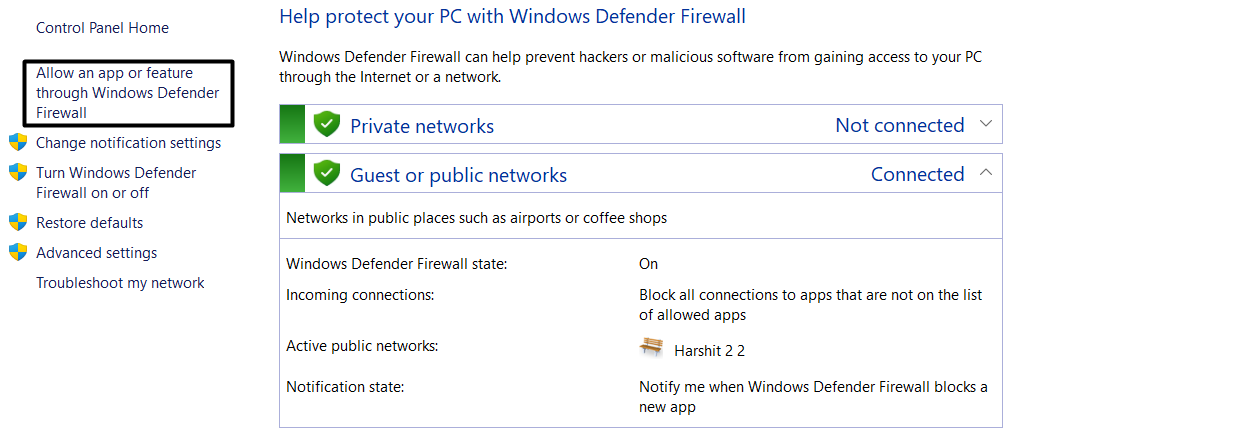Click the Guest or public networks title
Image resolution: width=1248 pixels, height=447 pixels.
coord(458,175)
